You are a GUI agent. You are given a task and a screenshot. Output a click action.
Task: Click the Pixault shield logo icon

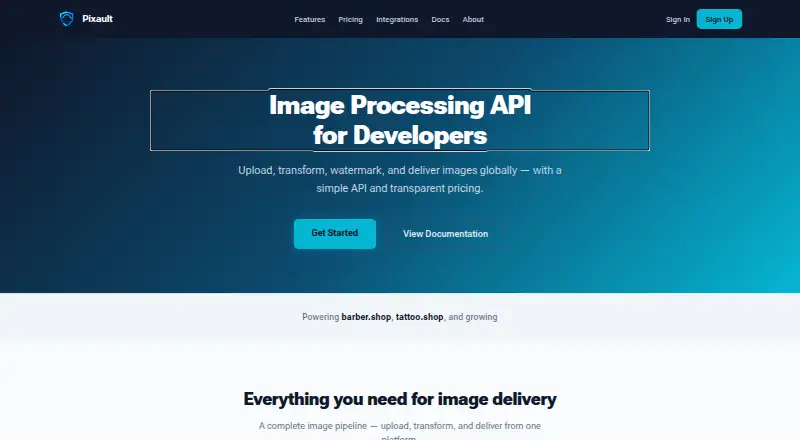coord(66,19)
